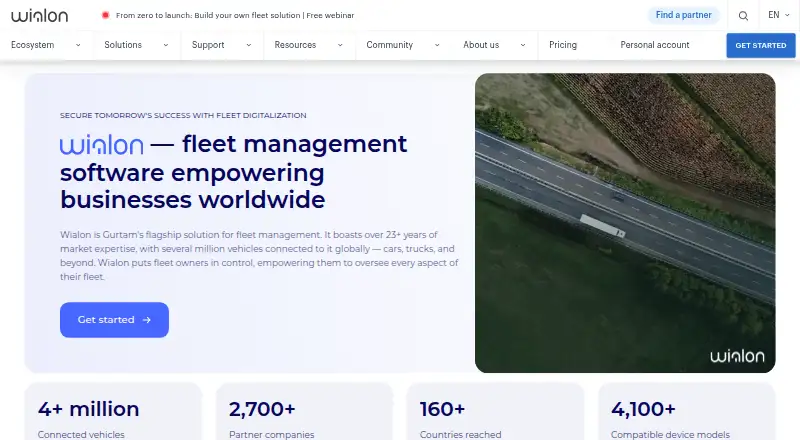This screenshot has height=440, width=800.
Task: Click the GET STARTED header button
Action: [x=761, y=45]
